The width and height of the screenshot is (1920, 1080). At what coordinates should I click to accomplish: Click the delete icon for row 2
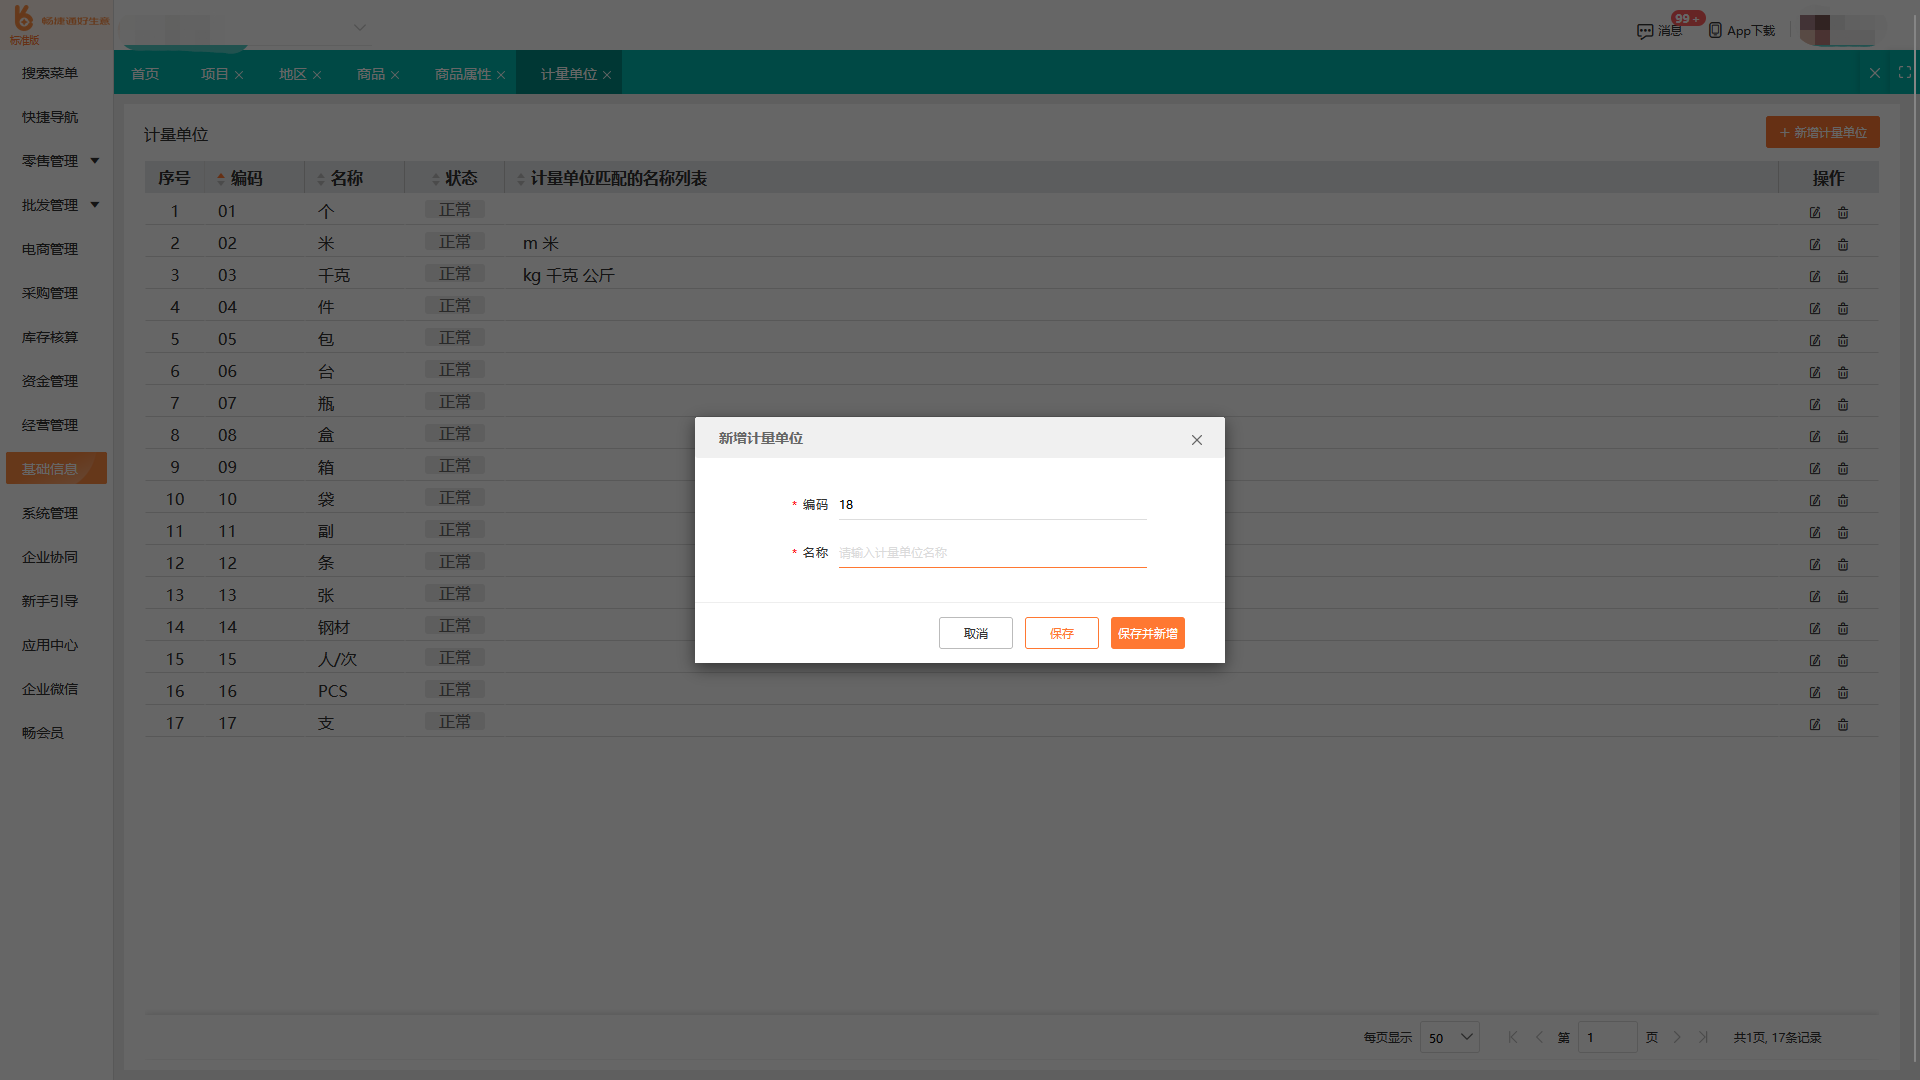1844,244
